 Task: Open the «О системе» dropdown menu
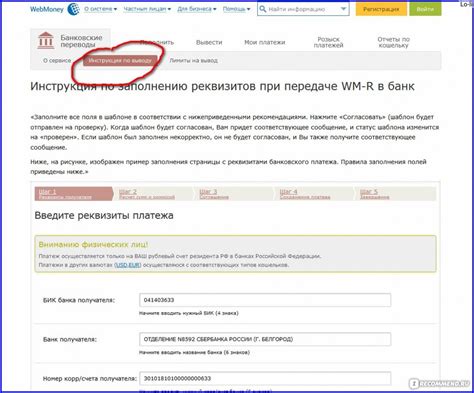point(100,9)
